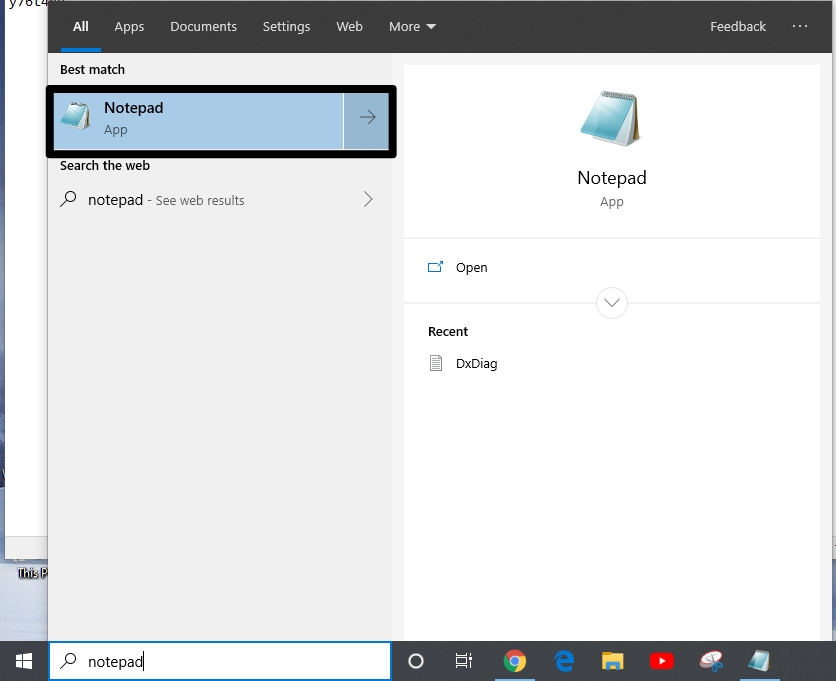Open File Explorer from the taskbar

(613, 661)
